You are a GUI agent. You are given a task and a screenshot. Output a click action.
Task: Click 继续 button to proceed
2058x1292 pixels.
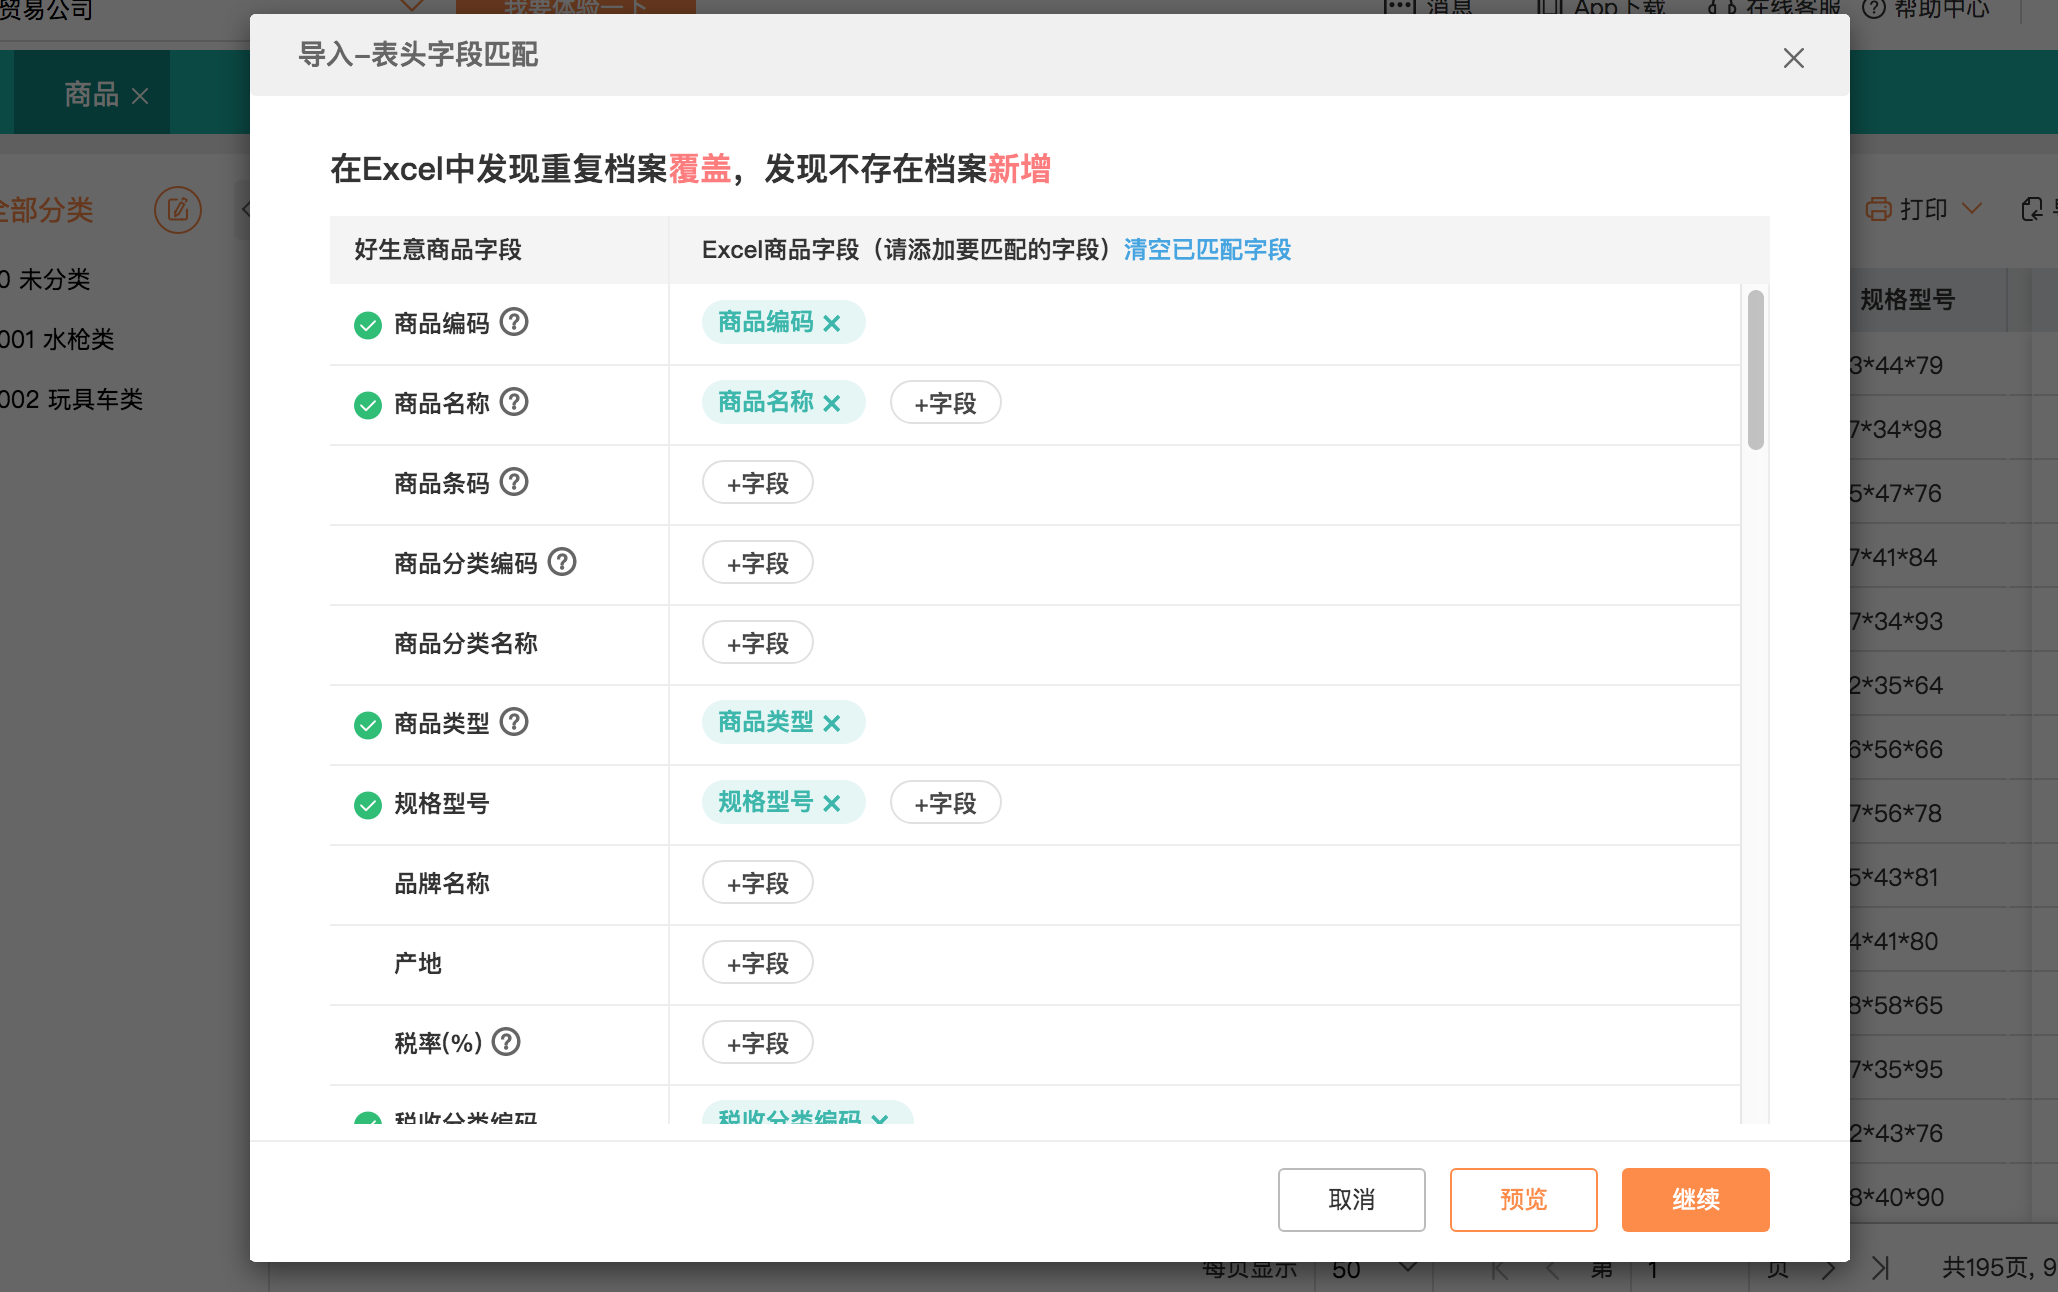[x=1695, y=1198]
